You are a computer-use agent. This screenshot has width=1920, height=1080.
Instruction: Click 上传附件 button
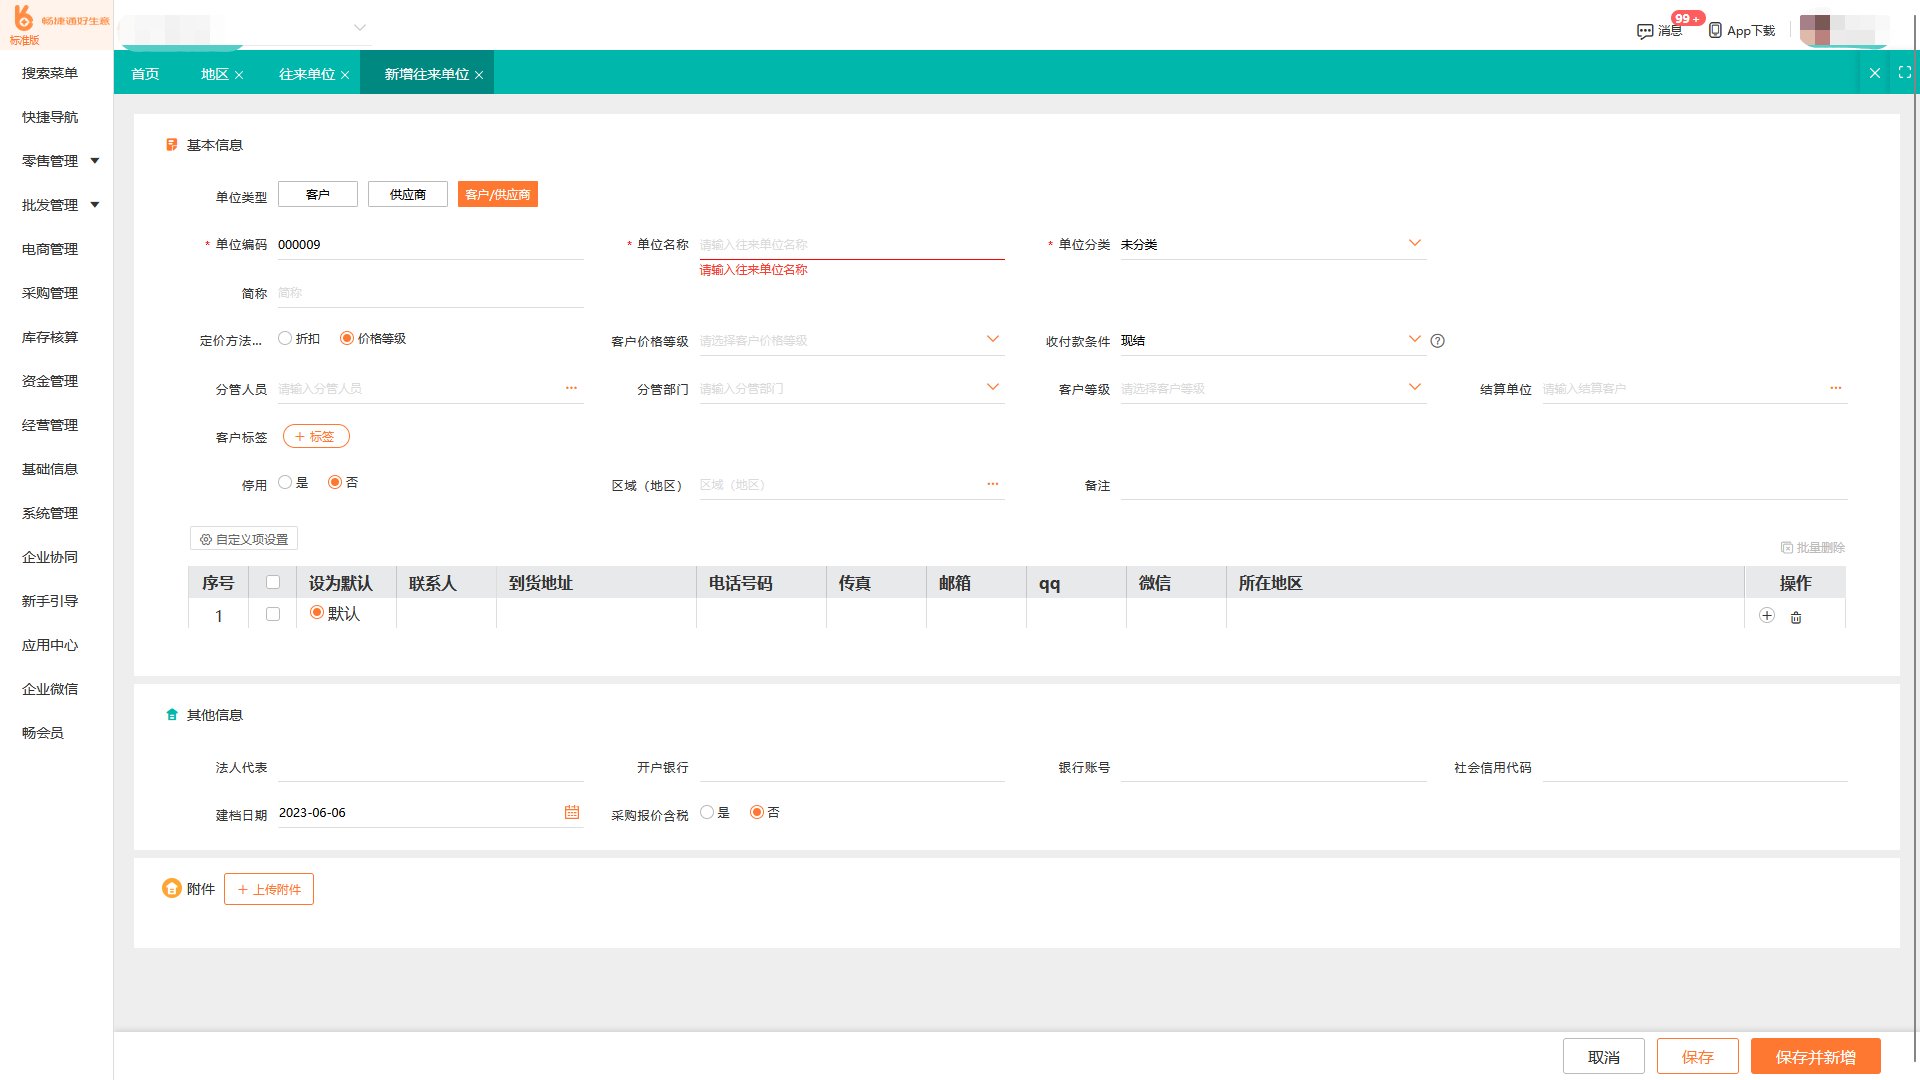(x=268, y=889)
